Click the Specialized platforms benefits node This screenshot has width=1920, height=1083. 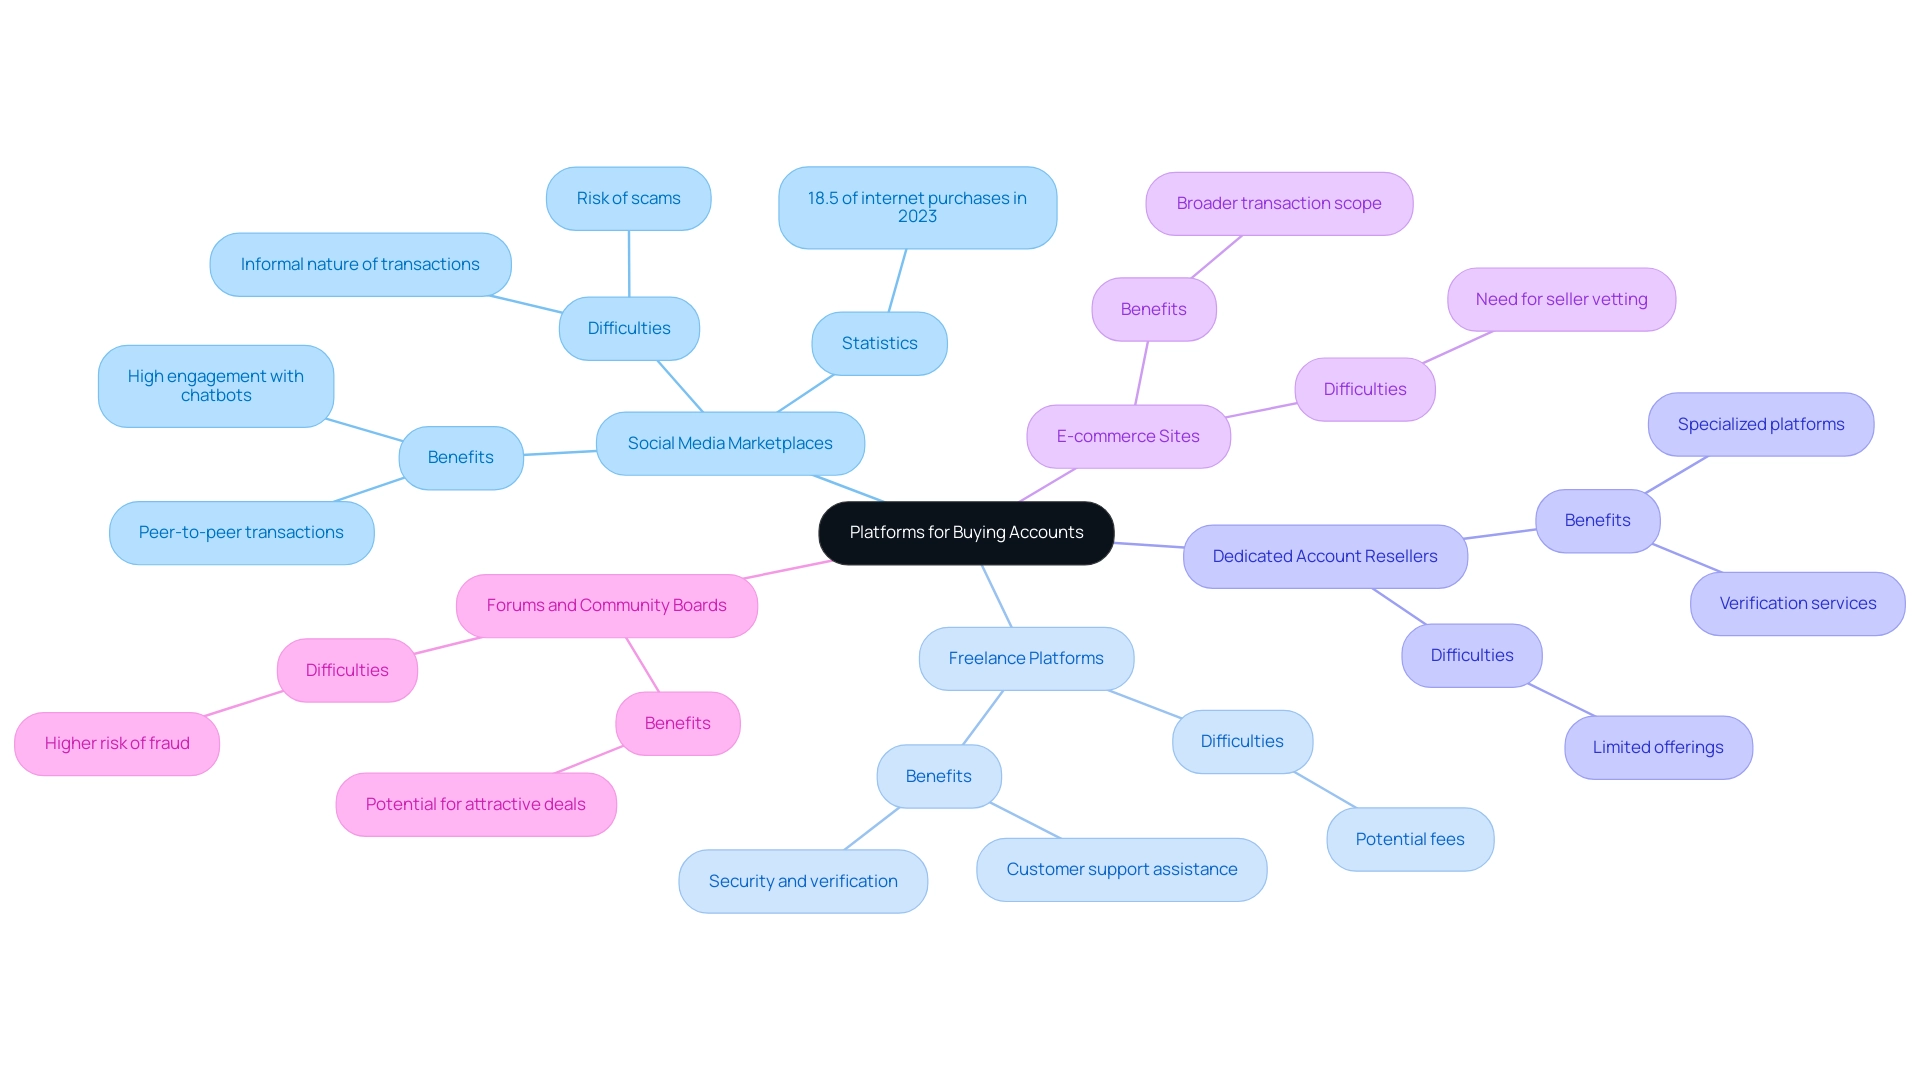[1759, 422]
